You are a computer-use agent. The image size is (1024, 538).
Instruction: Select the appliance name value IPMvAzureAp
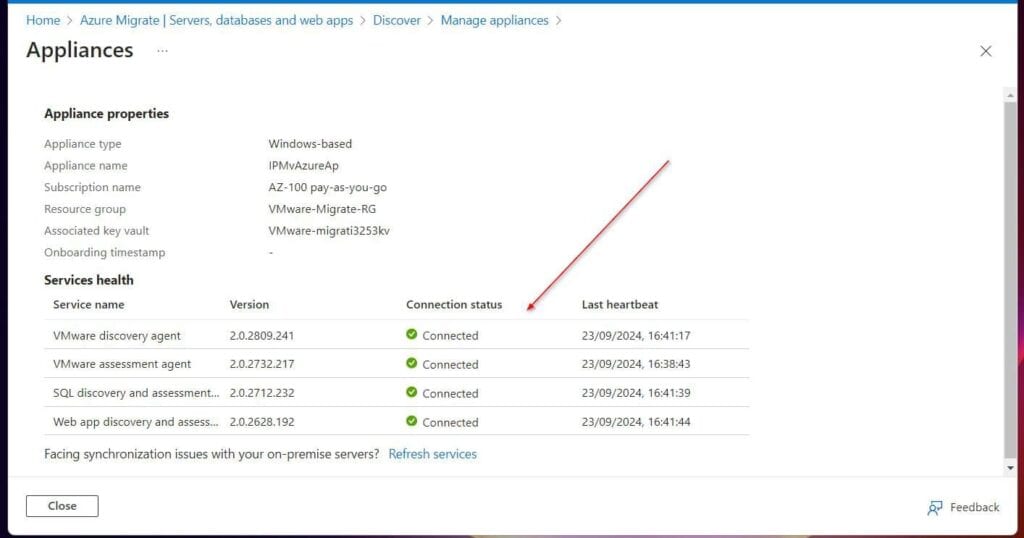(x=303, y=166)
